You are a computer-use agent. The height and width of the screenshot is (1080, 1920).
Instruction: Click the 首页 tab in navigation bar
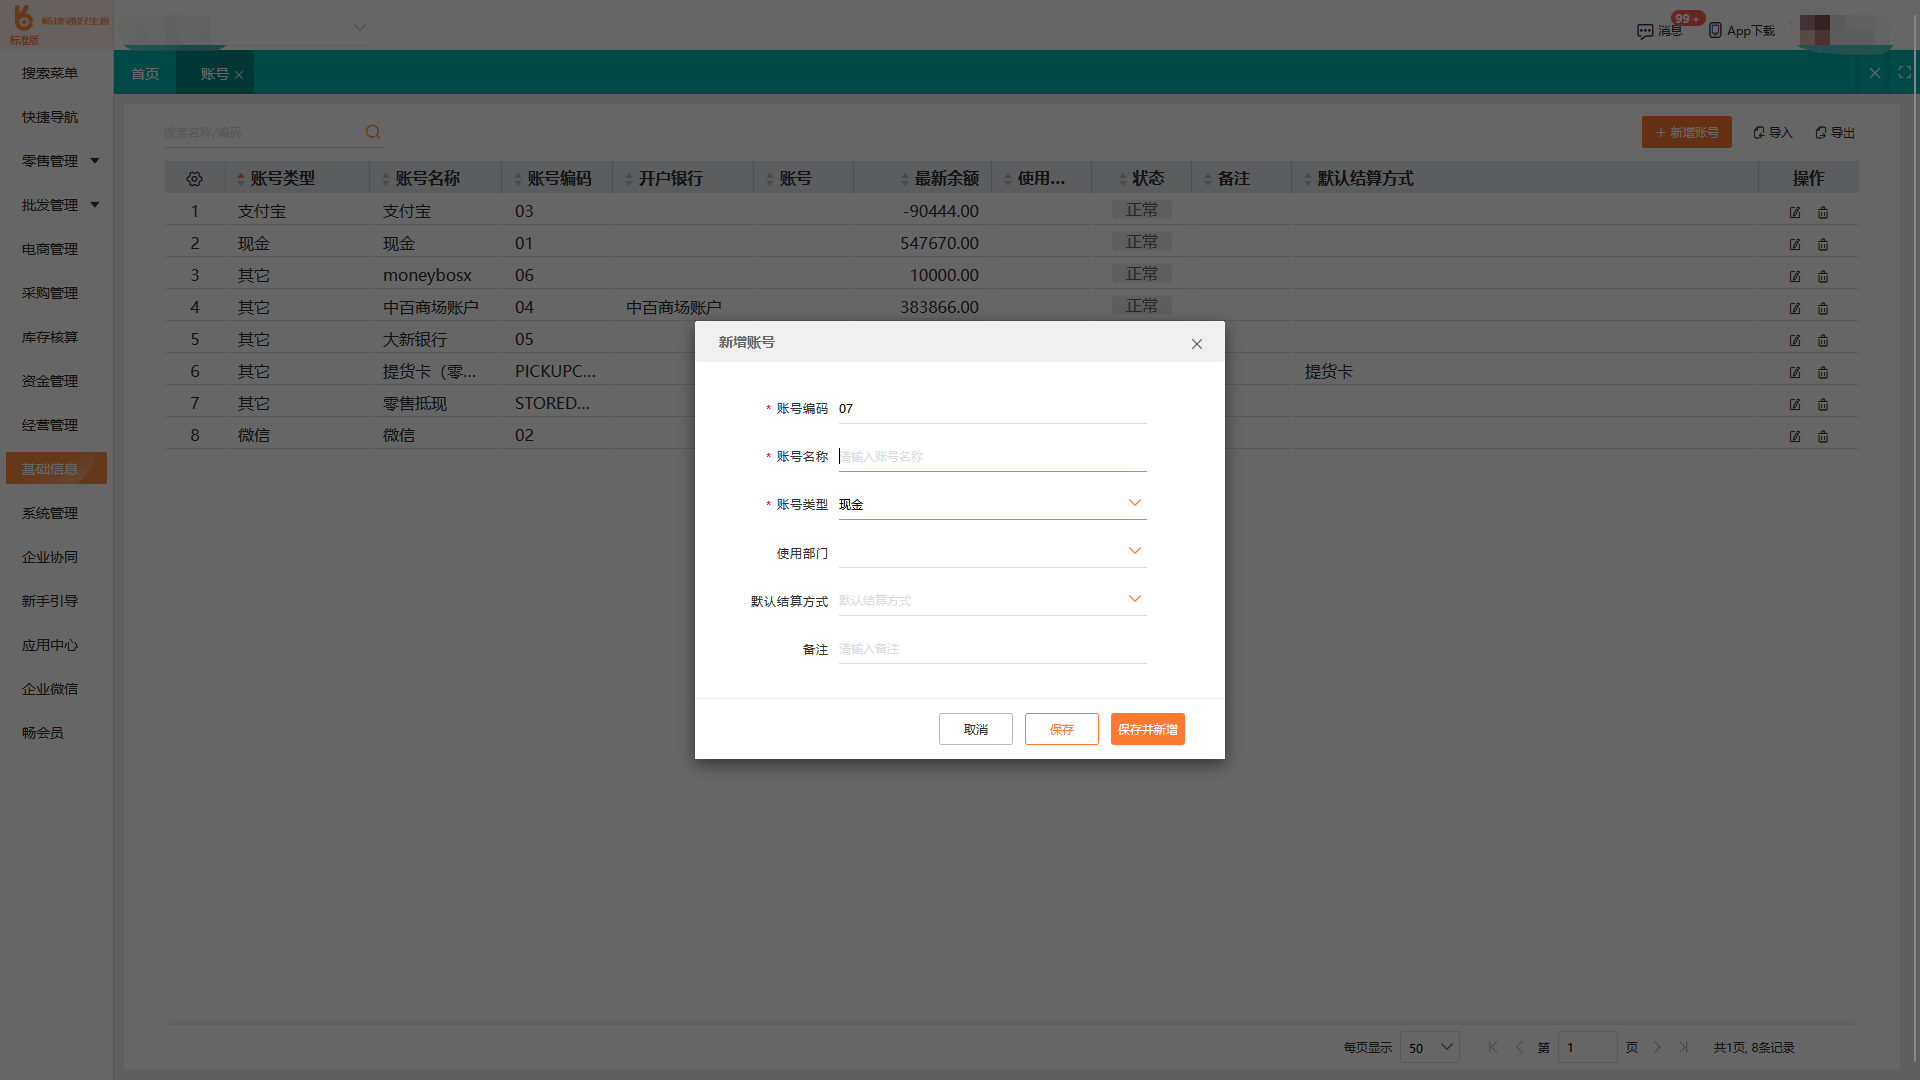click(144, 74)
